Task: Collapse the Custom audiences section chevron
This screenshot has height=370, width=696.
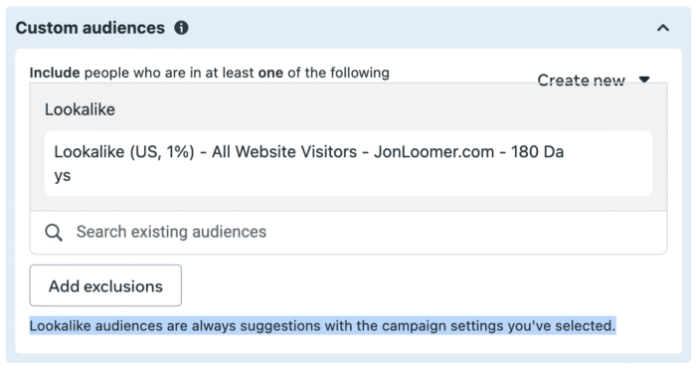Action: point(663,28)
